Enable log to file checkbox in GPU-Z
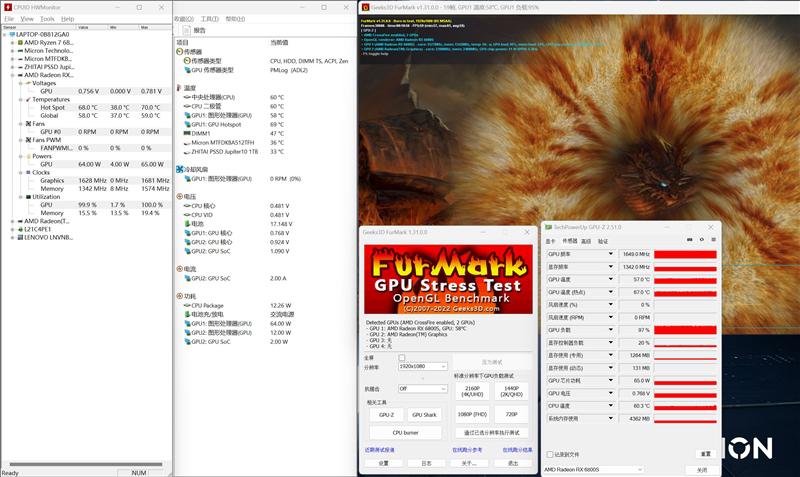 549,454
